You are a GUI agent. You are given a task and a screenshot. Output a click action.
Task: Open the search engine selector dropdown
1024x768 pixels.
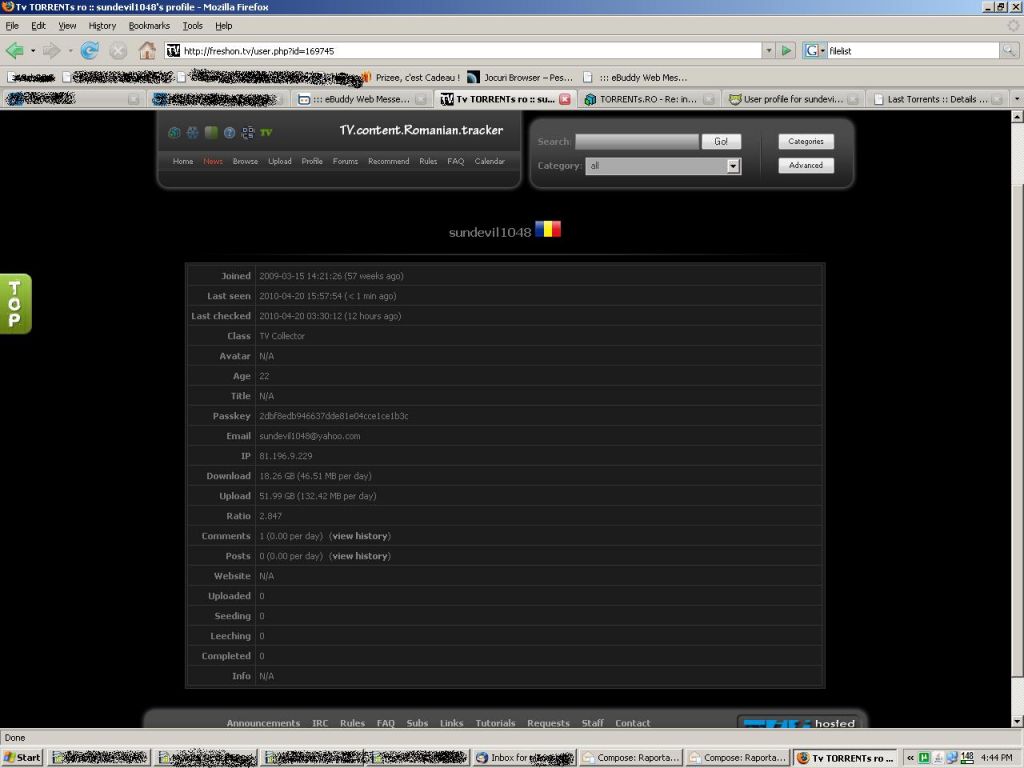(x=815, y=50)
